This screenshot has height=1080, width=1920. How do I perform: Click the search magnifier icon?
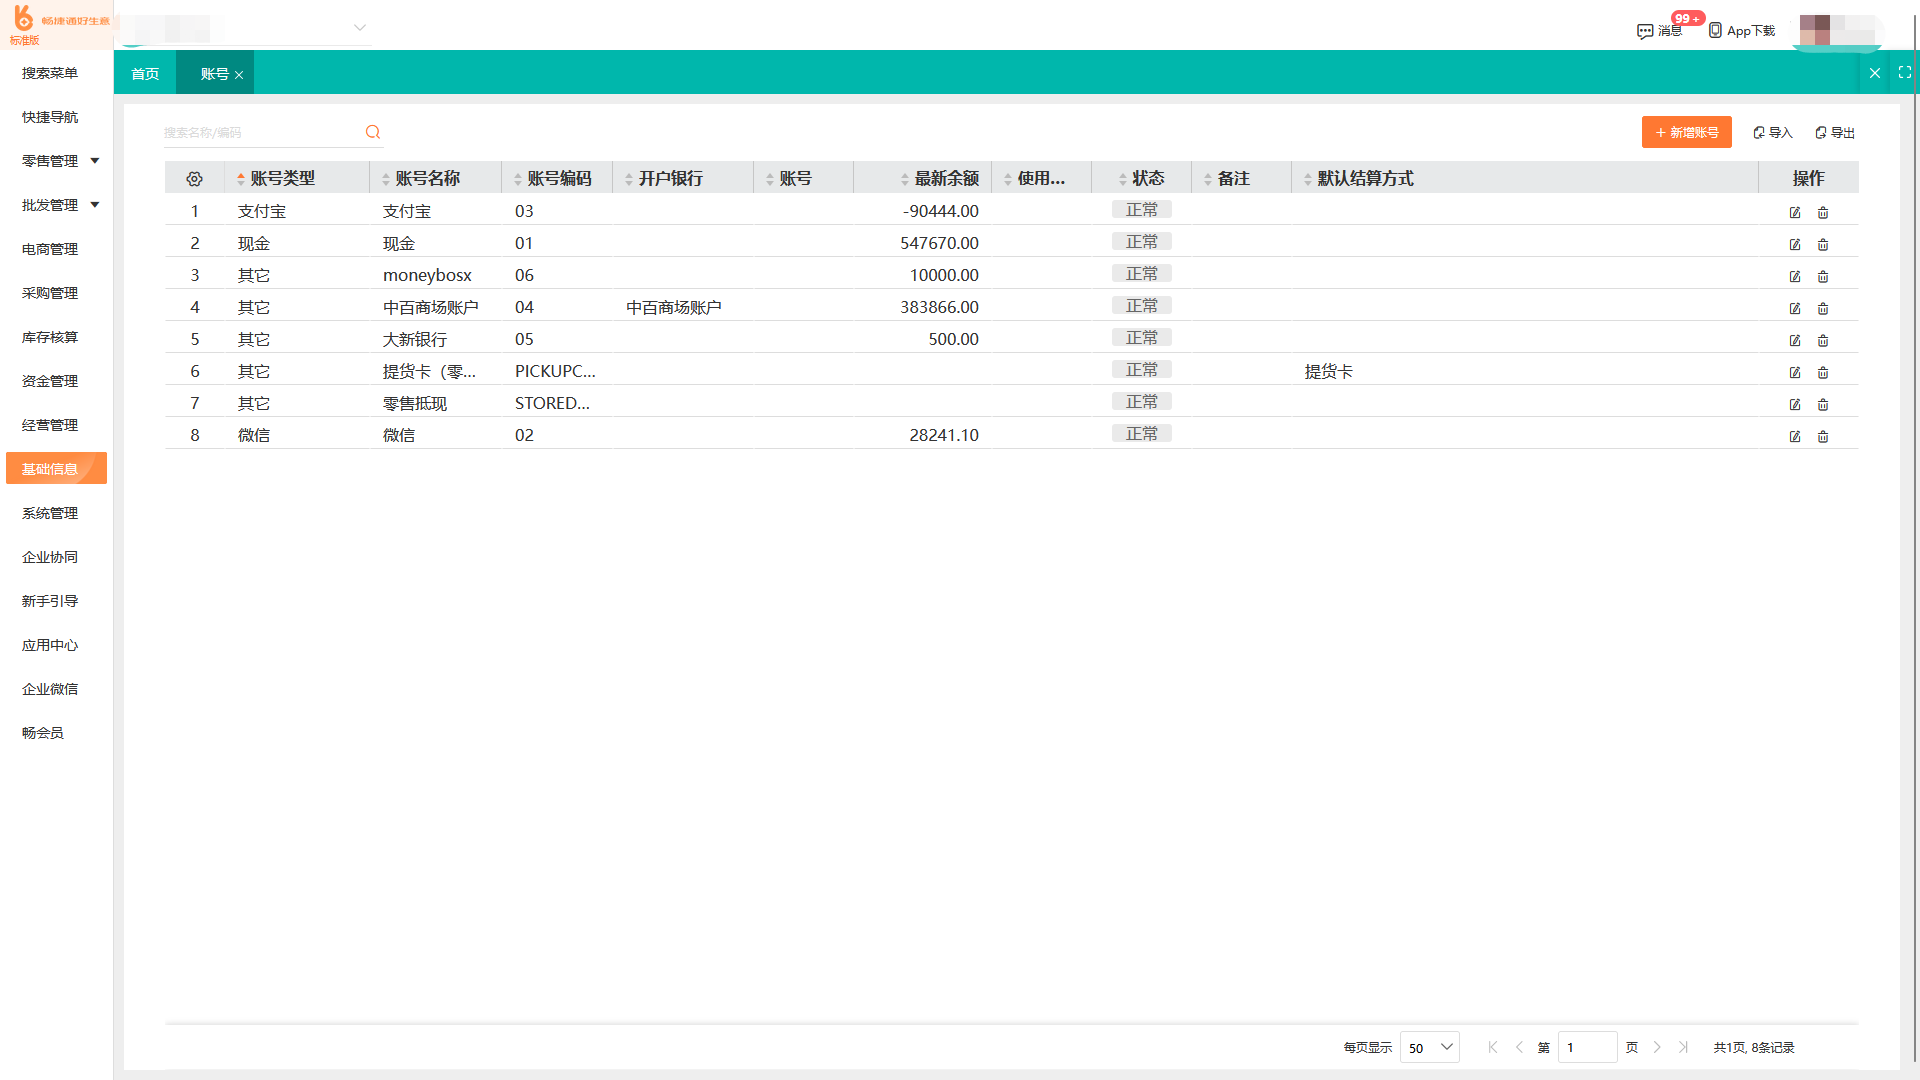pos(373,131)
